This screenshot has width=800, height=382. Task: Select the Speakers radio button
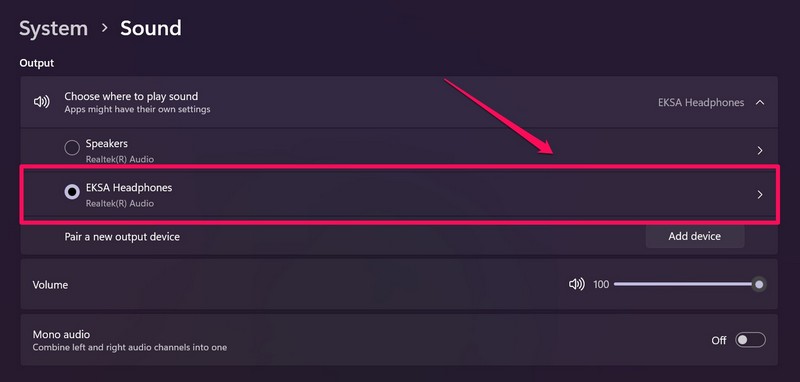(x=72, y=148)
